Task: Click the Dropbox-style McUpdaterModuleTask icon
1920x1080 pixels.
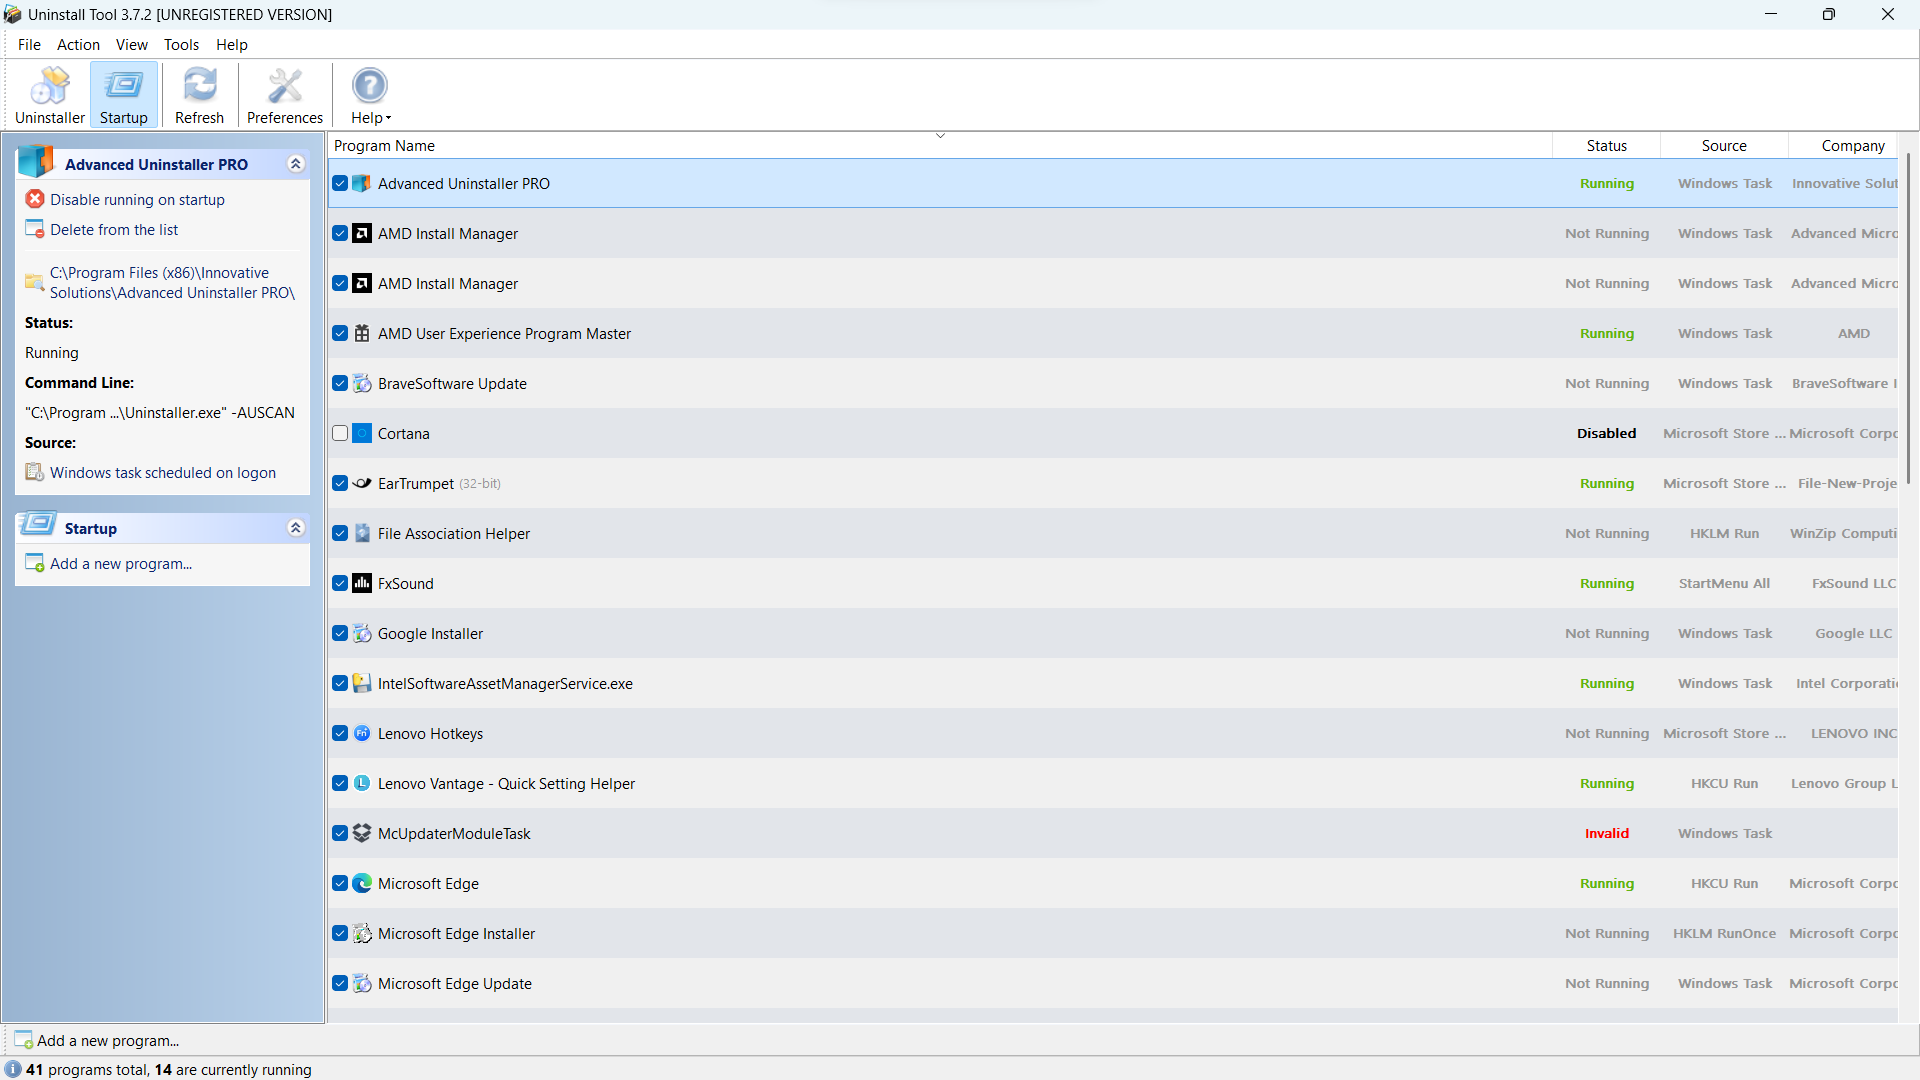Action: pyautogui.click(x=362, y=833)
